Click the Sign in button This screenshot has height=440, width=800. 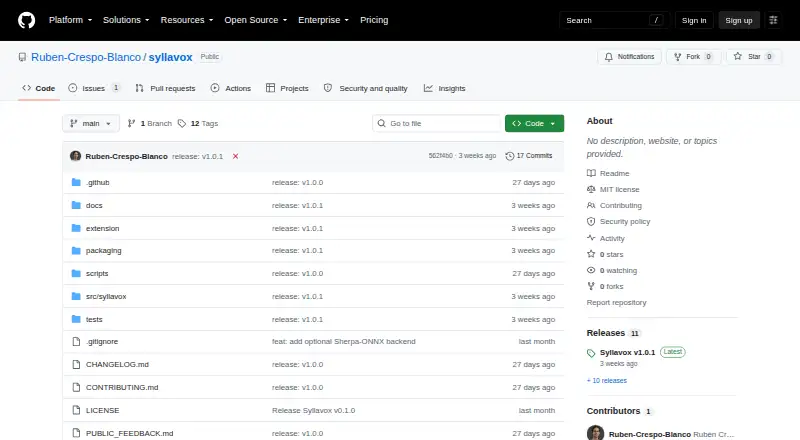point(694,20)
